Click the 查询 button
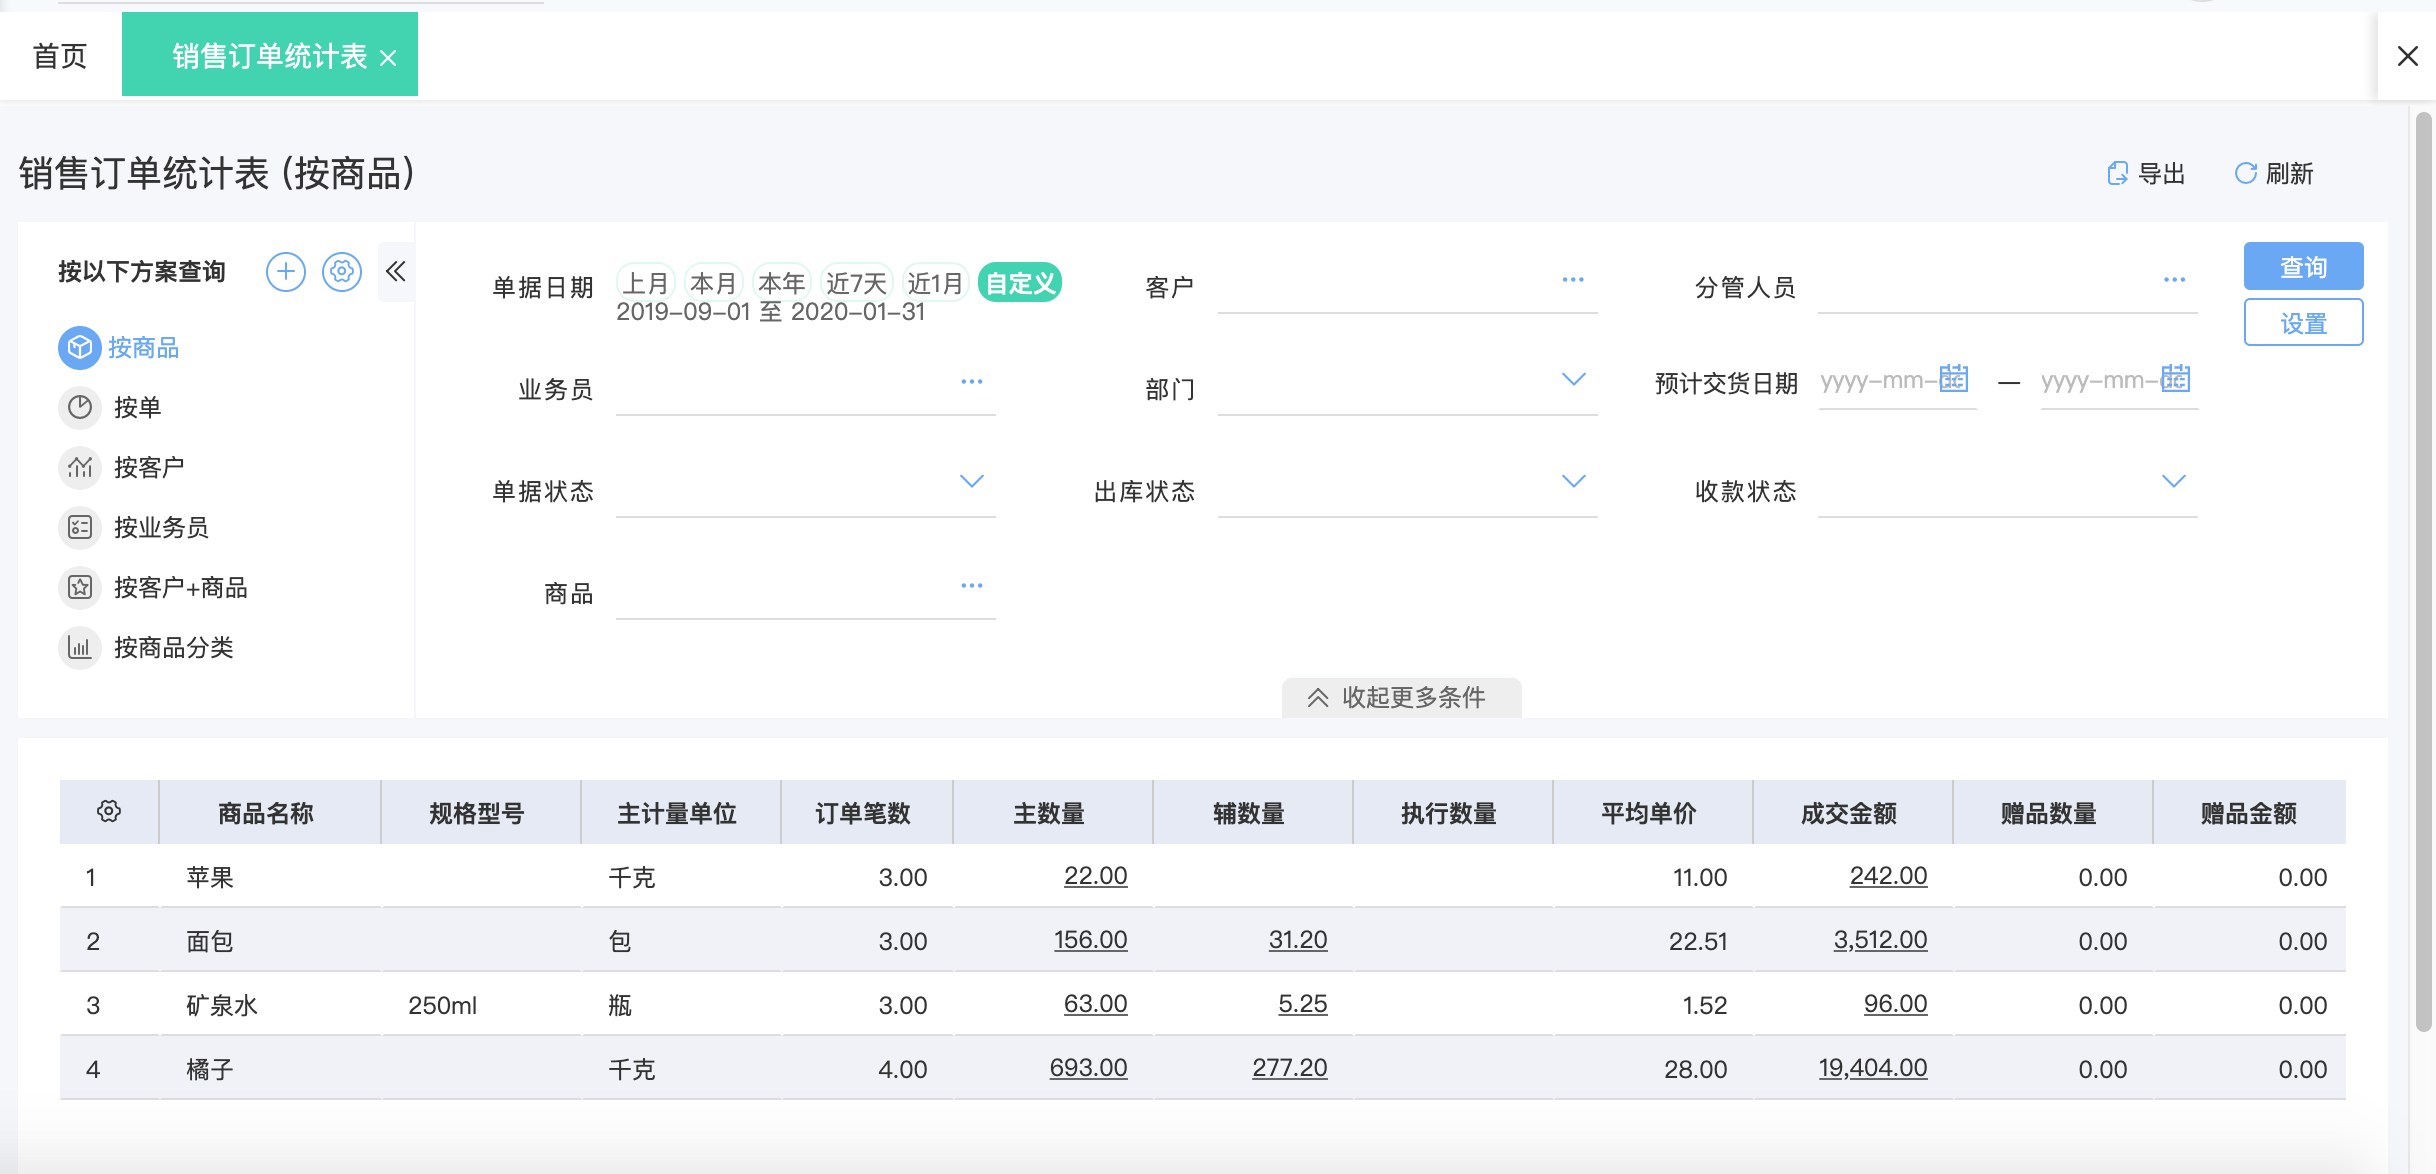The image size is (2436, 1174). click(x=2306, y=267)
